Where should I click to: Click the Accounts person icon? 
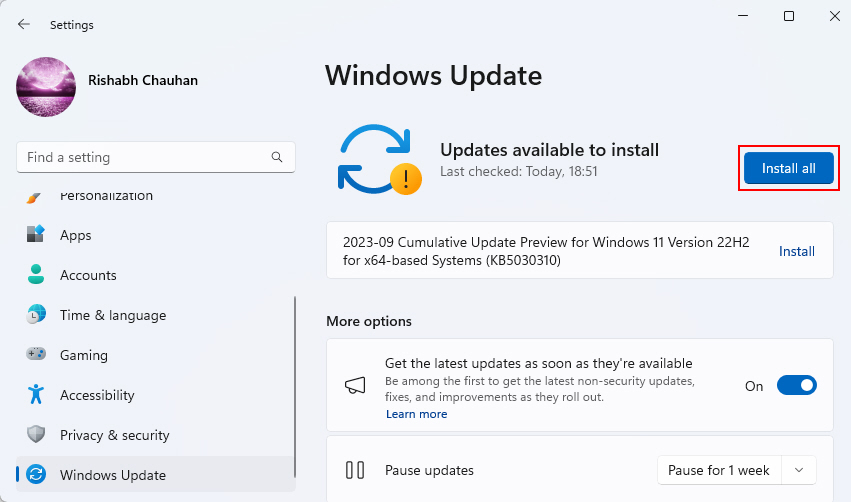point(36,275)
